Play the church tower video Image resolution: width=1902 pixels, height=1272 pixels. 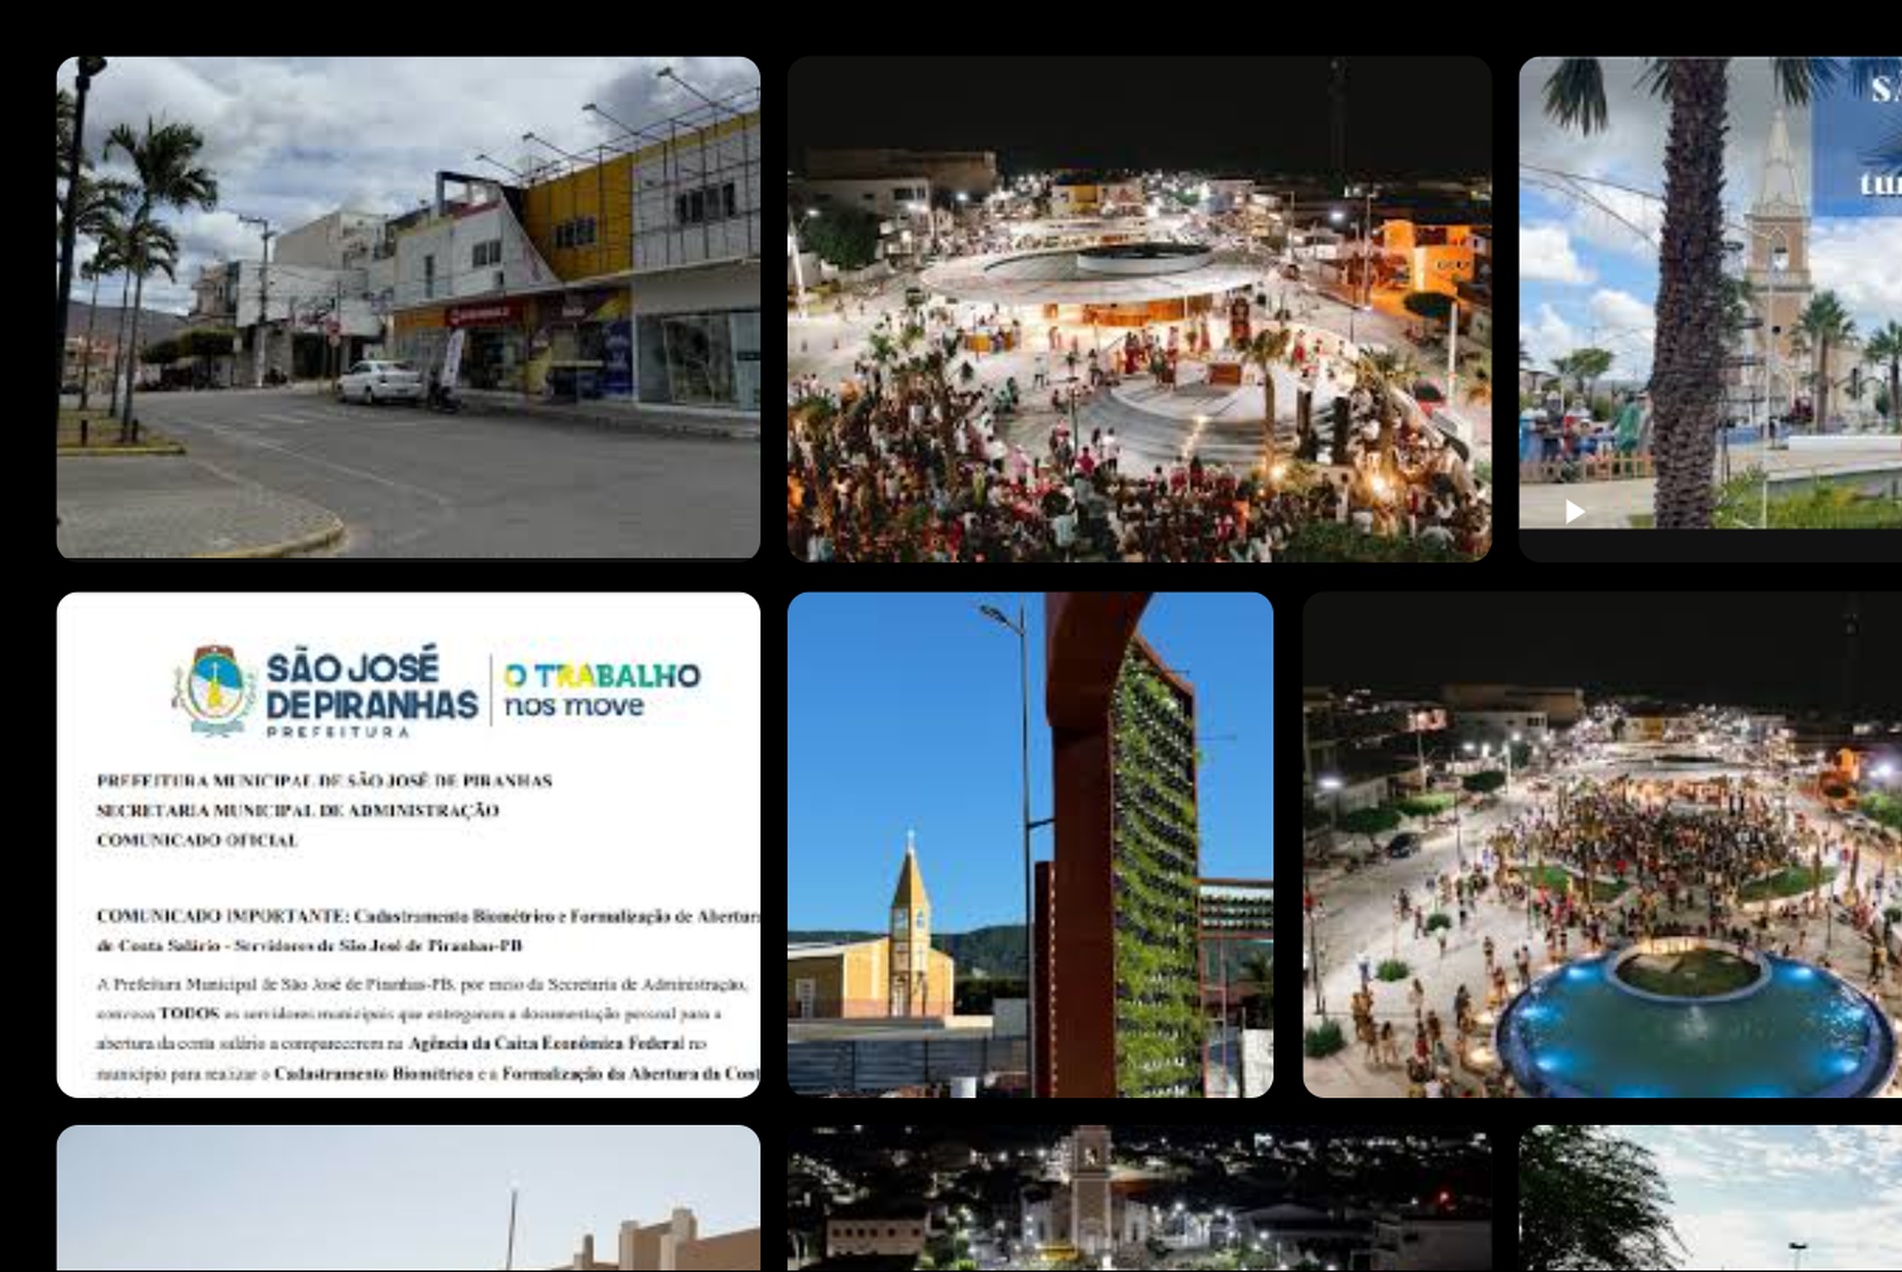click(x=1574, y=512)
